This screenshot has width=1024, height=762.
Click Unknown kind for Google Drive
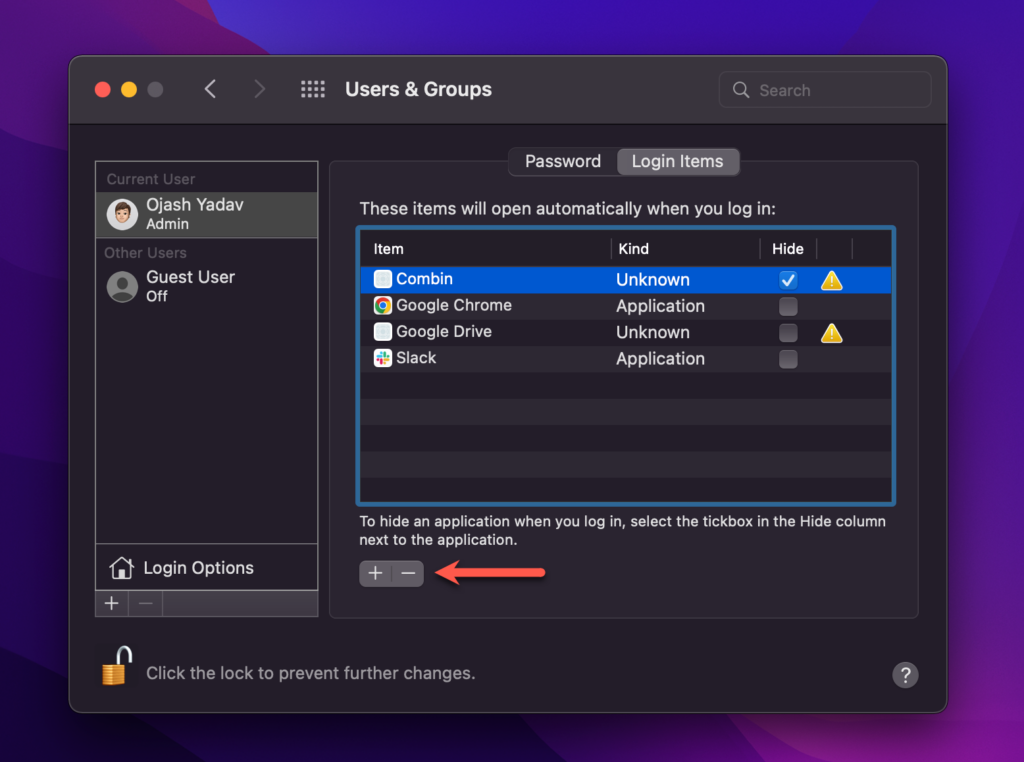click(x=652, y=332)
